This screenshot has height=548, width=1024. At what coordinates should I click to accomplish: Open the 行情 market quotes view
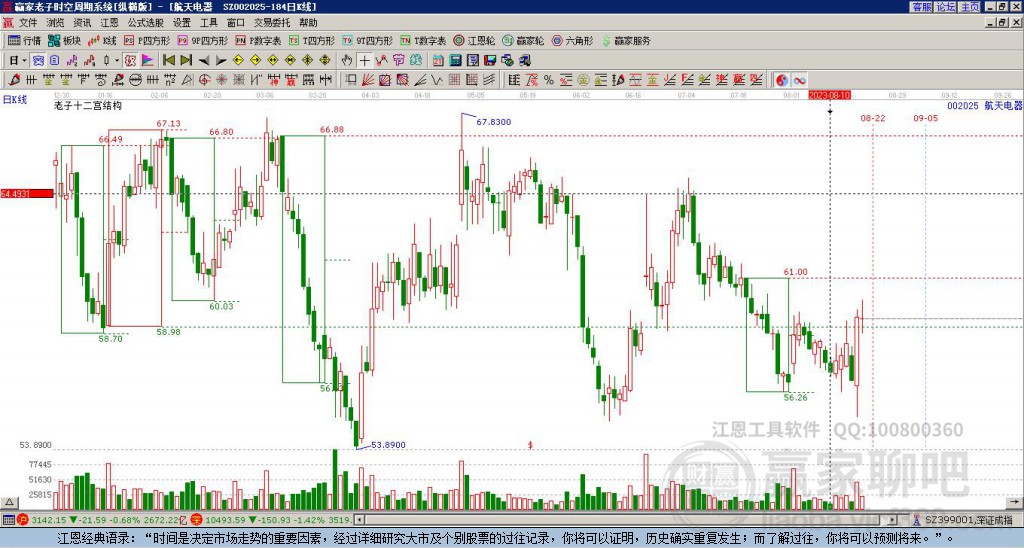25,41
